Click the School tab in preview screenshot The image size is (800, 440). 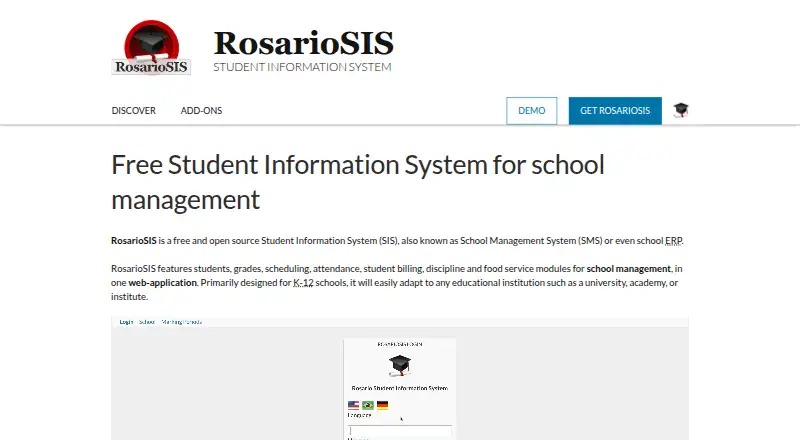[147, 322]
